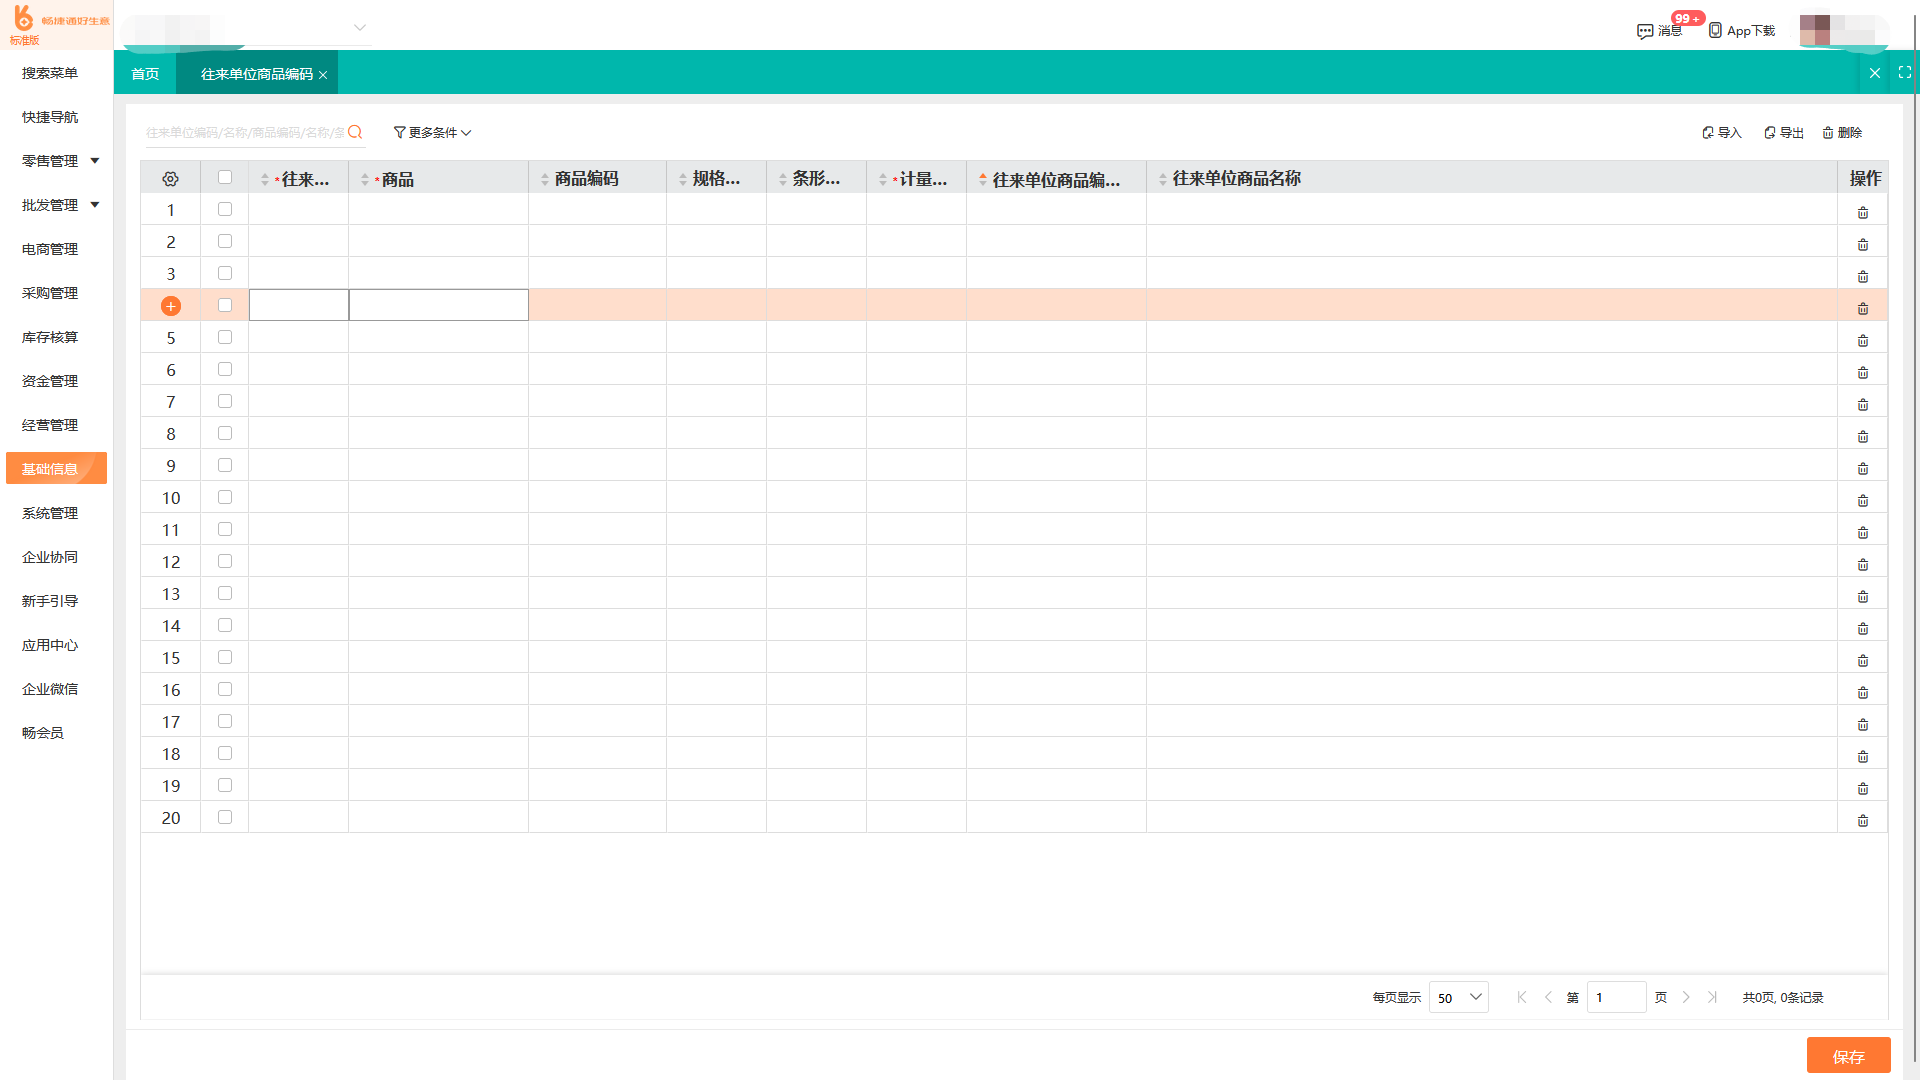The height and width of the screenshot is (1080, 1920).
Task: Click the delete icon on row 1
Action: click(x=1865, y=212)
